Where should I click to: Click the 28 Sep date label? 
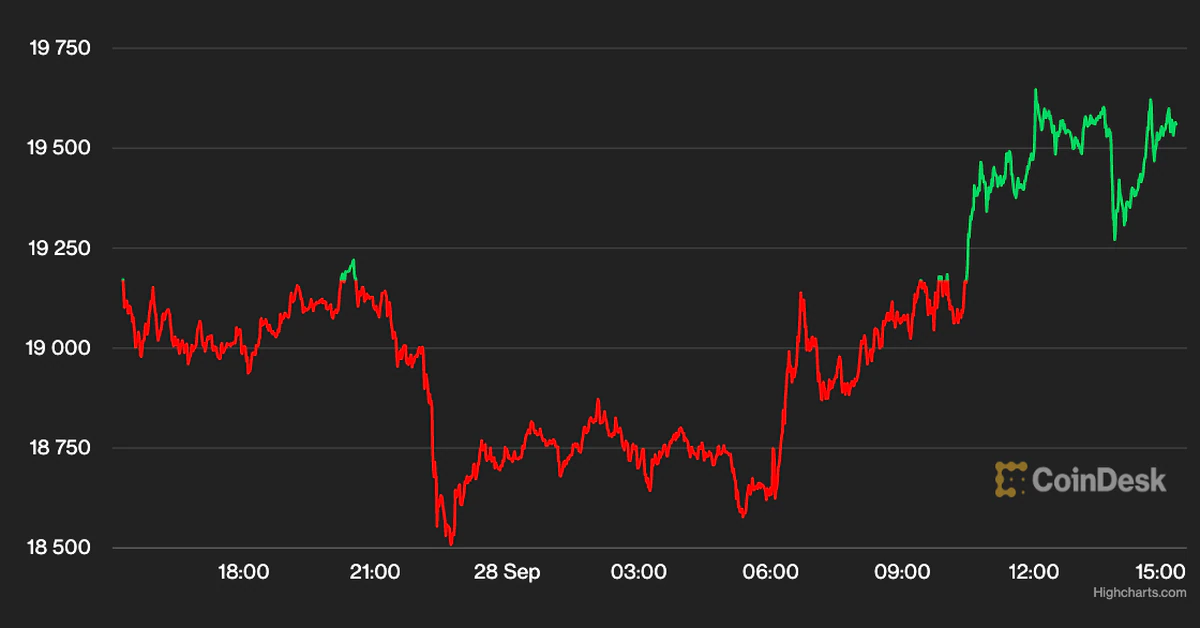pyautogui.click(x=507, y=573)
